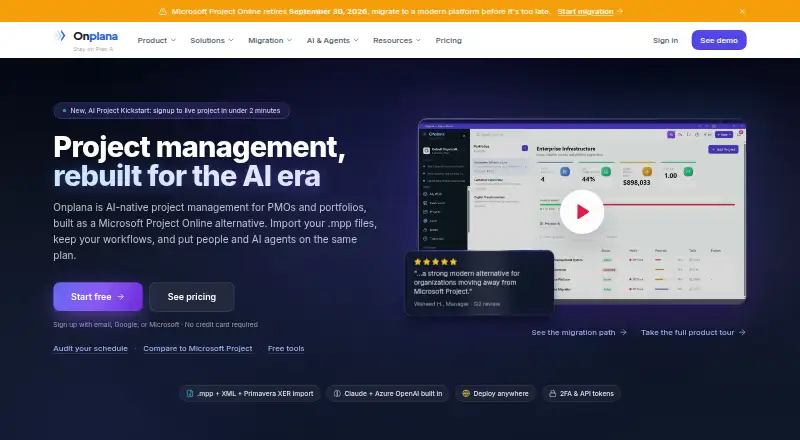
Task: Click the blue icon on the 4 projects card
Action: tap(565, 172)
